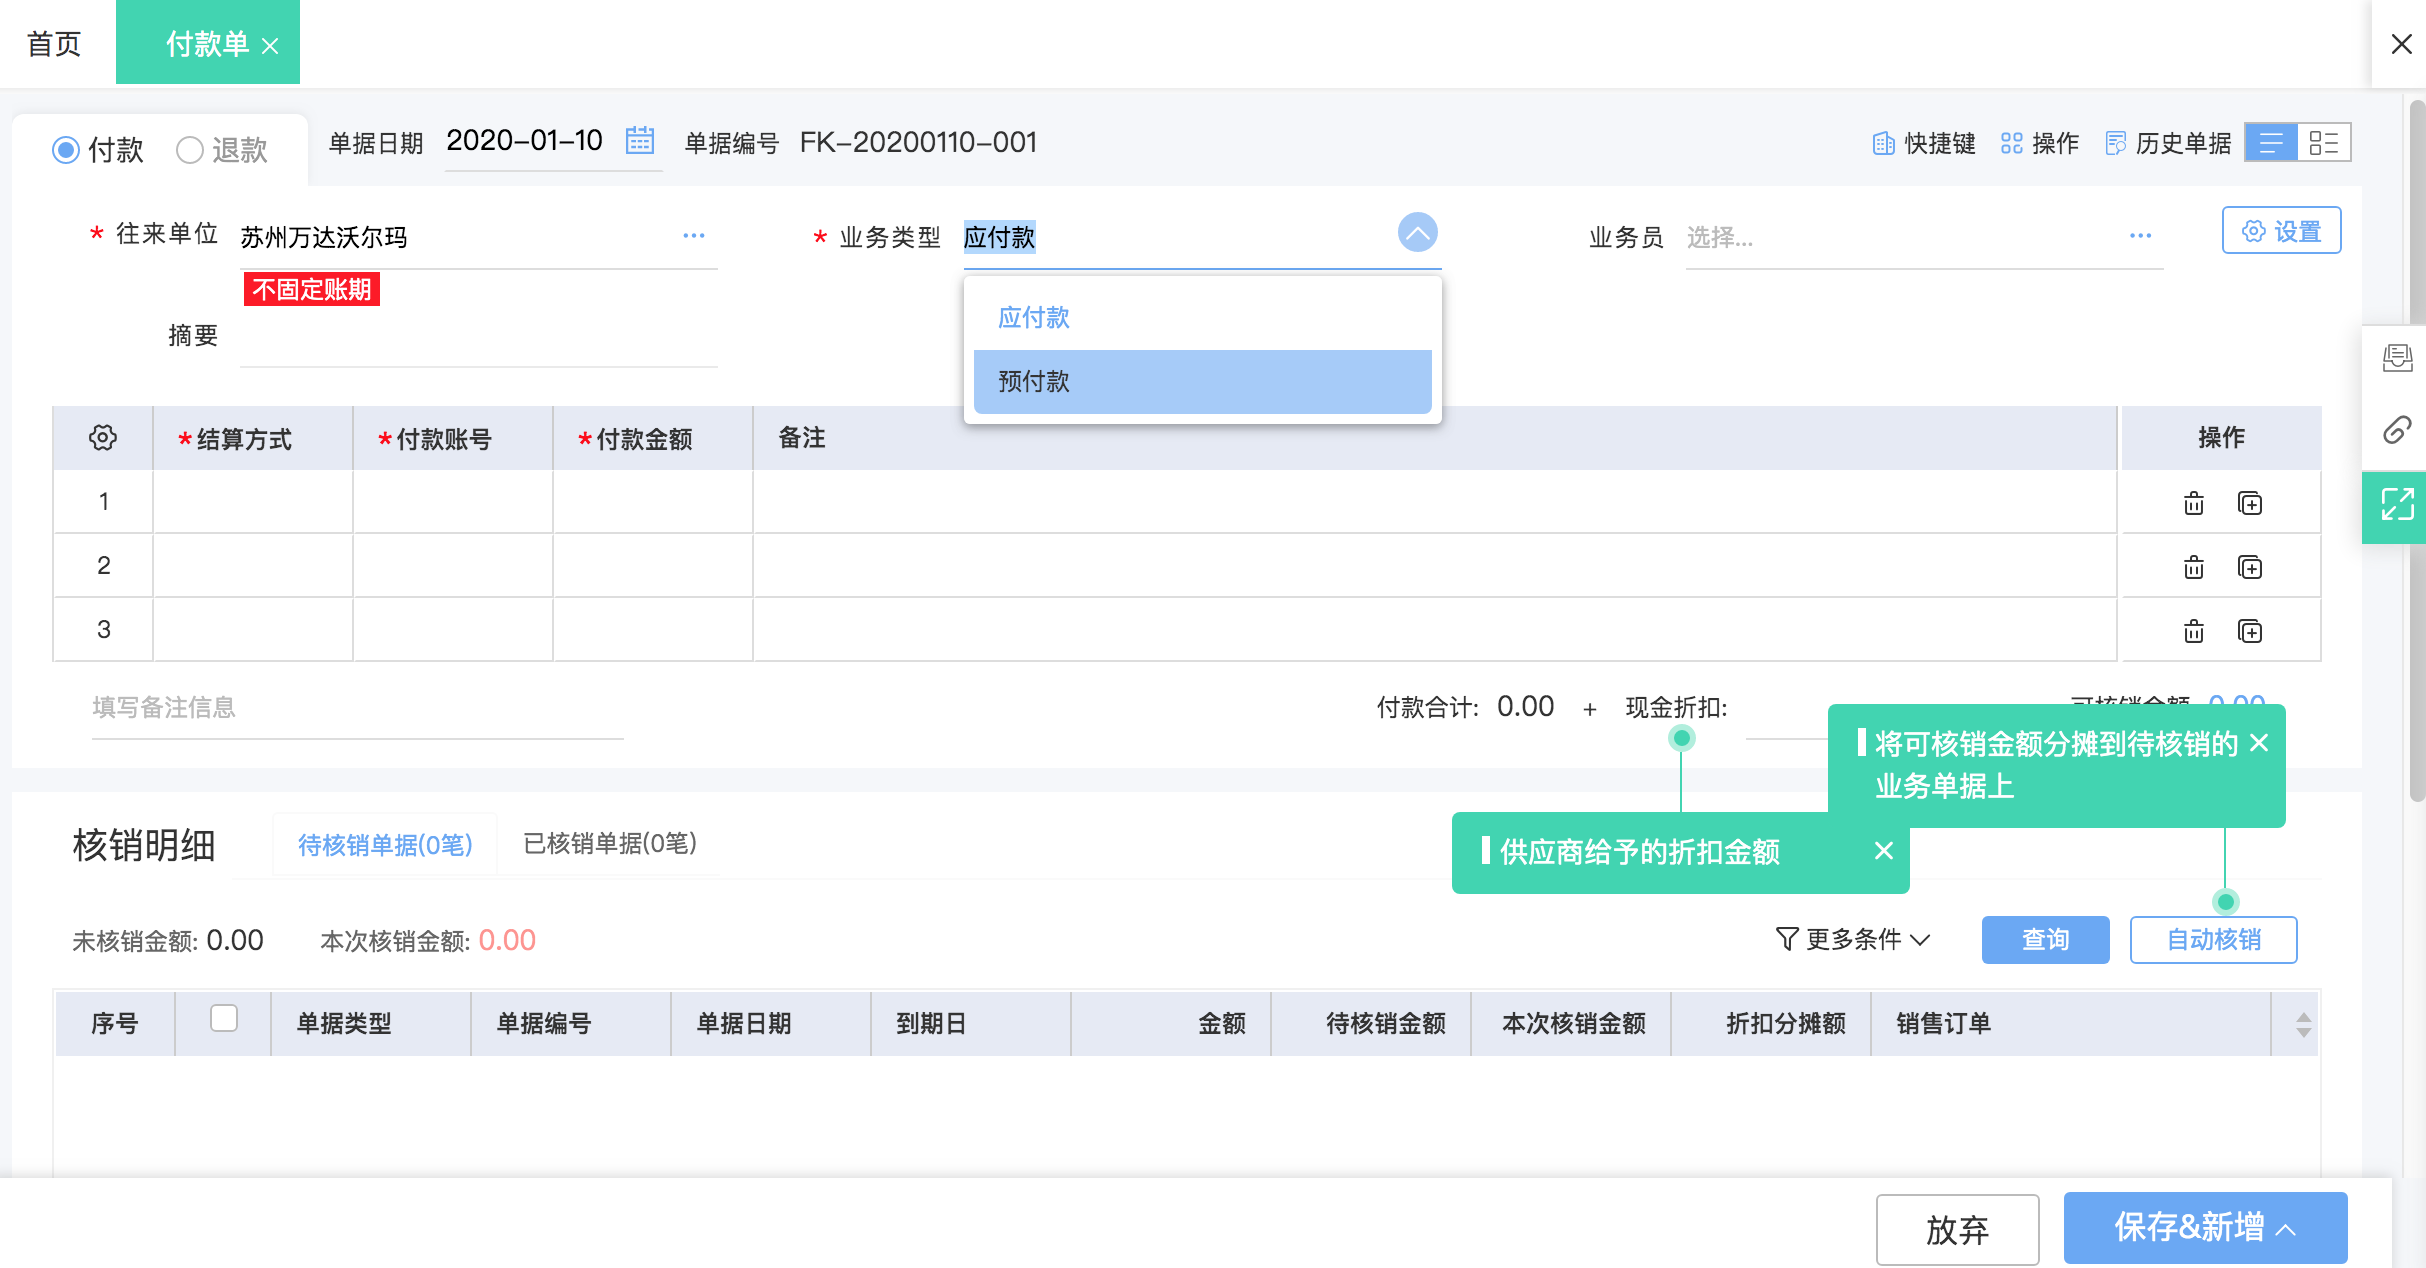Viewport: 2426px width, 1268px height.
Task: Click 查询 button to search records
Action: (x=2049, y=941)
